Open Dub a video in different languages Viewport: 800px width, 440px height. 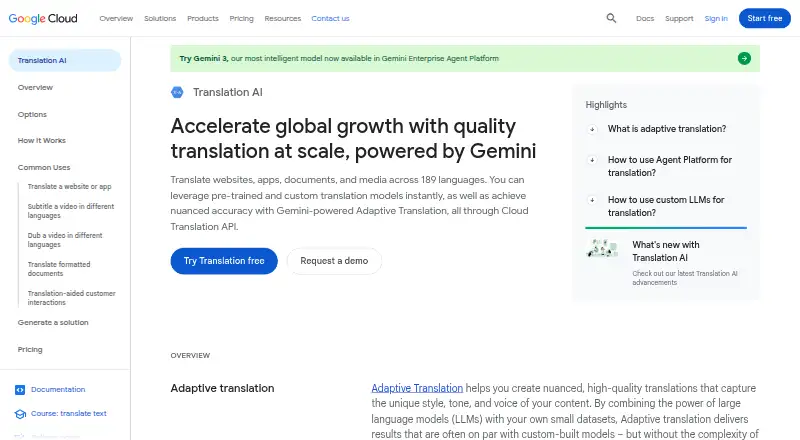[65, 240]
